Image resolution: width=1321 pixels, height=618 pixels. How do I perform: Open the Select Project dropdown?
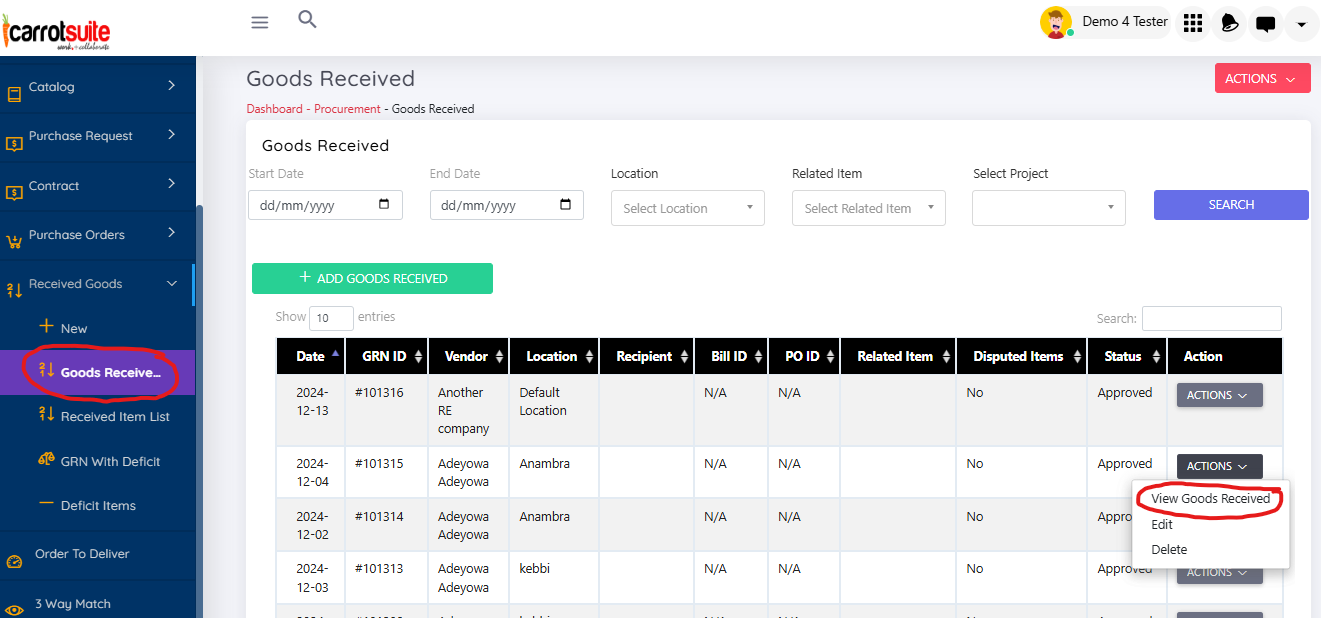(1048, 208)
